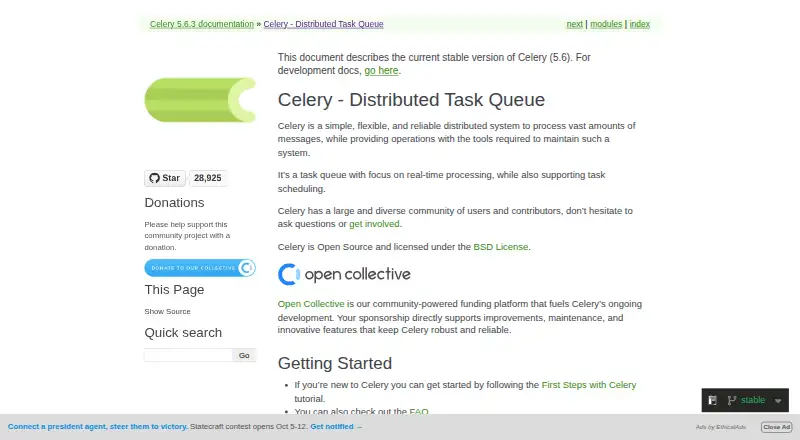Click the 'Get notified' ad link
This screenshot has height=440, width=800.
click(336, 427)
